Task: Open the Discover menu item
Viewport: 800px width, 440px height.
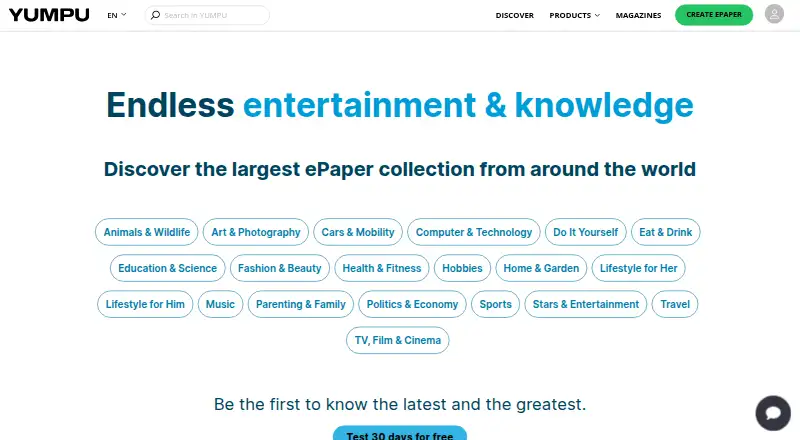Action: [514, 15]
